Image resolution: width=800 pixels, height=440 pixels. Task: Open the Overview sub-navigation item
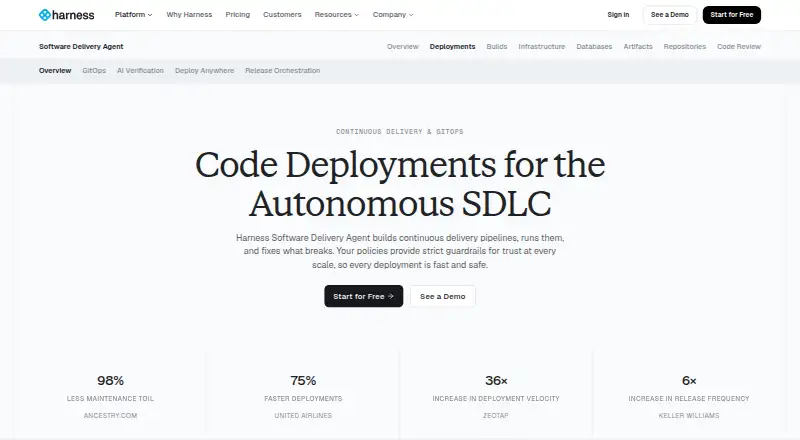point(55,70)
